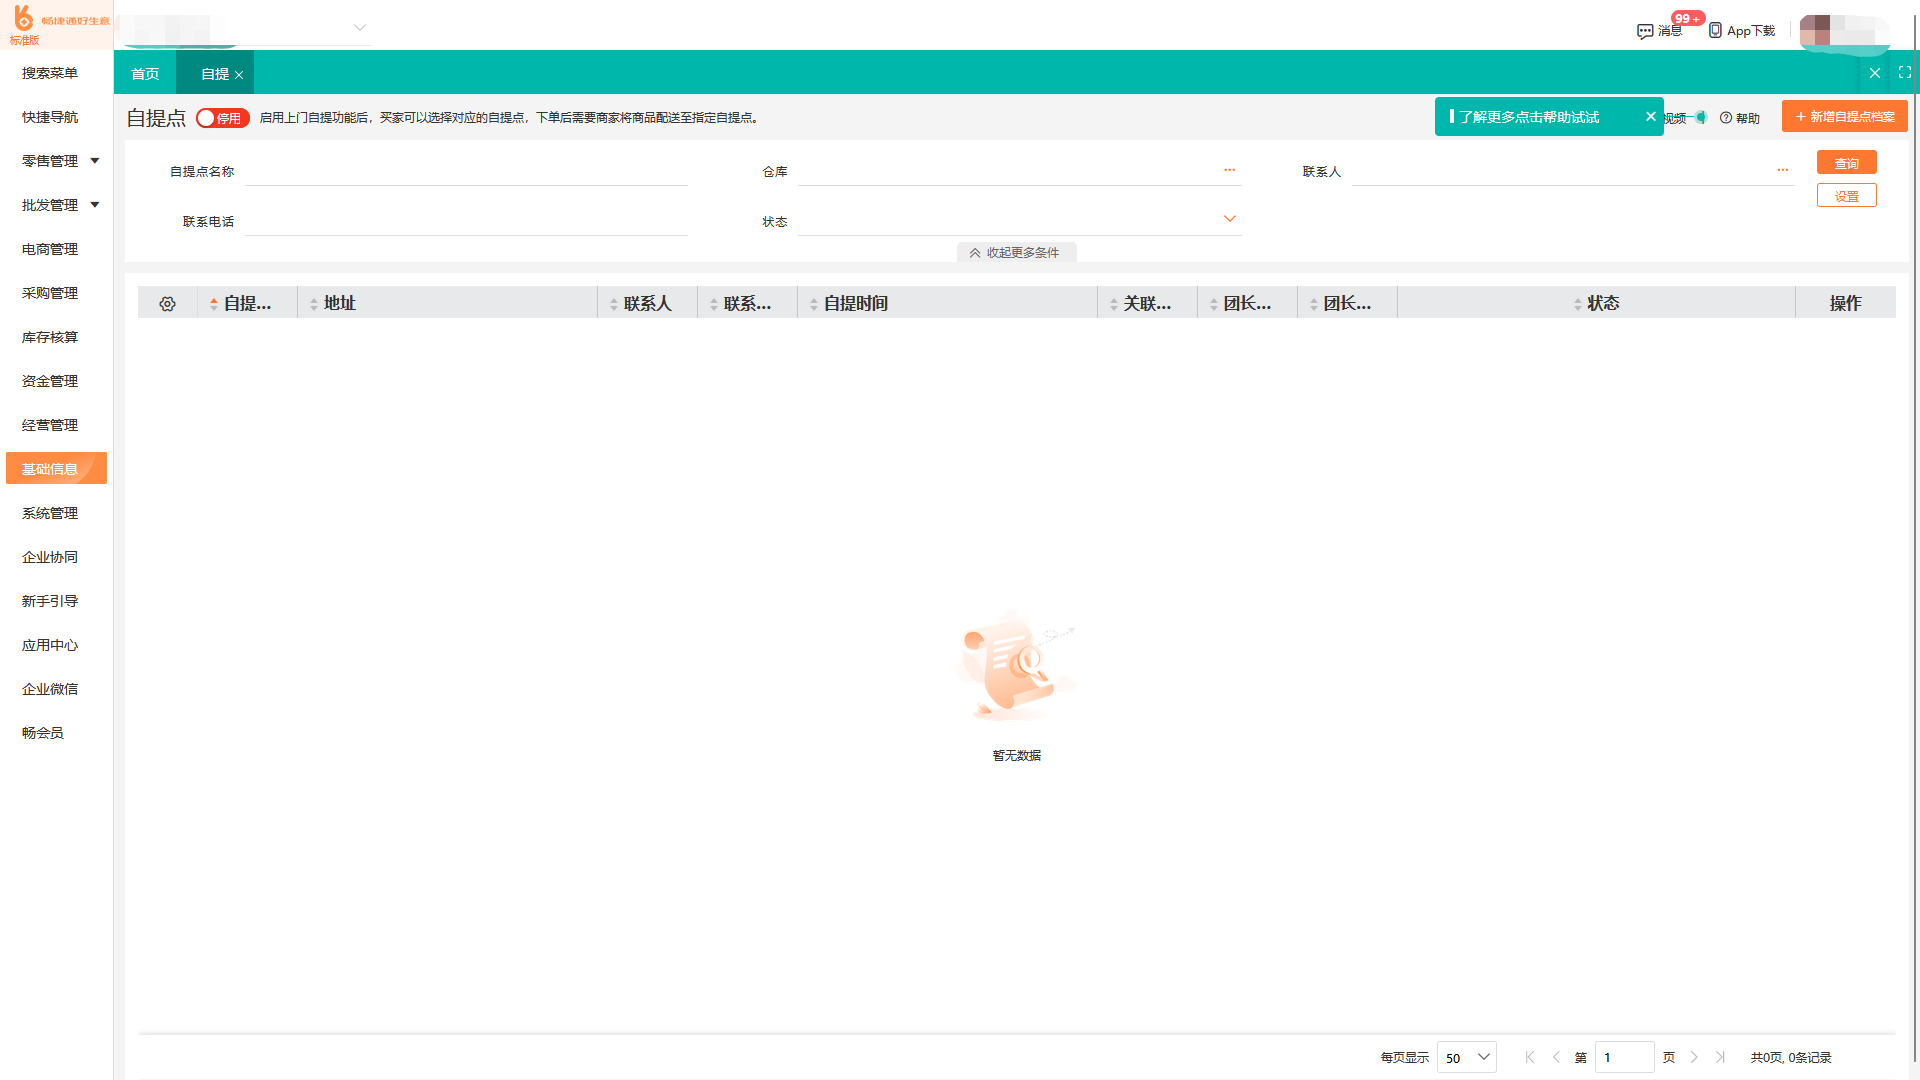Select the 首页 tab
Viewport: 1920px width, 1080px height.
tap(145, 74)
